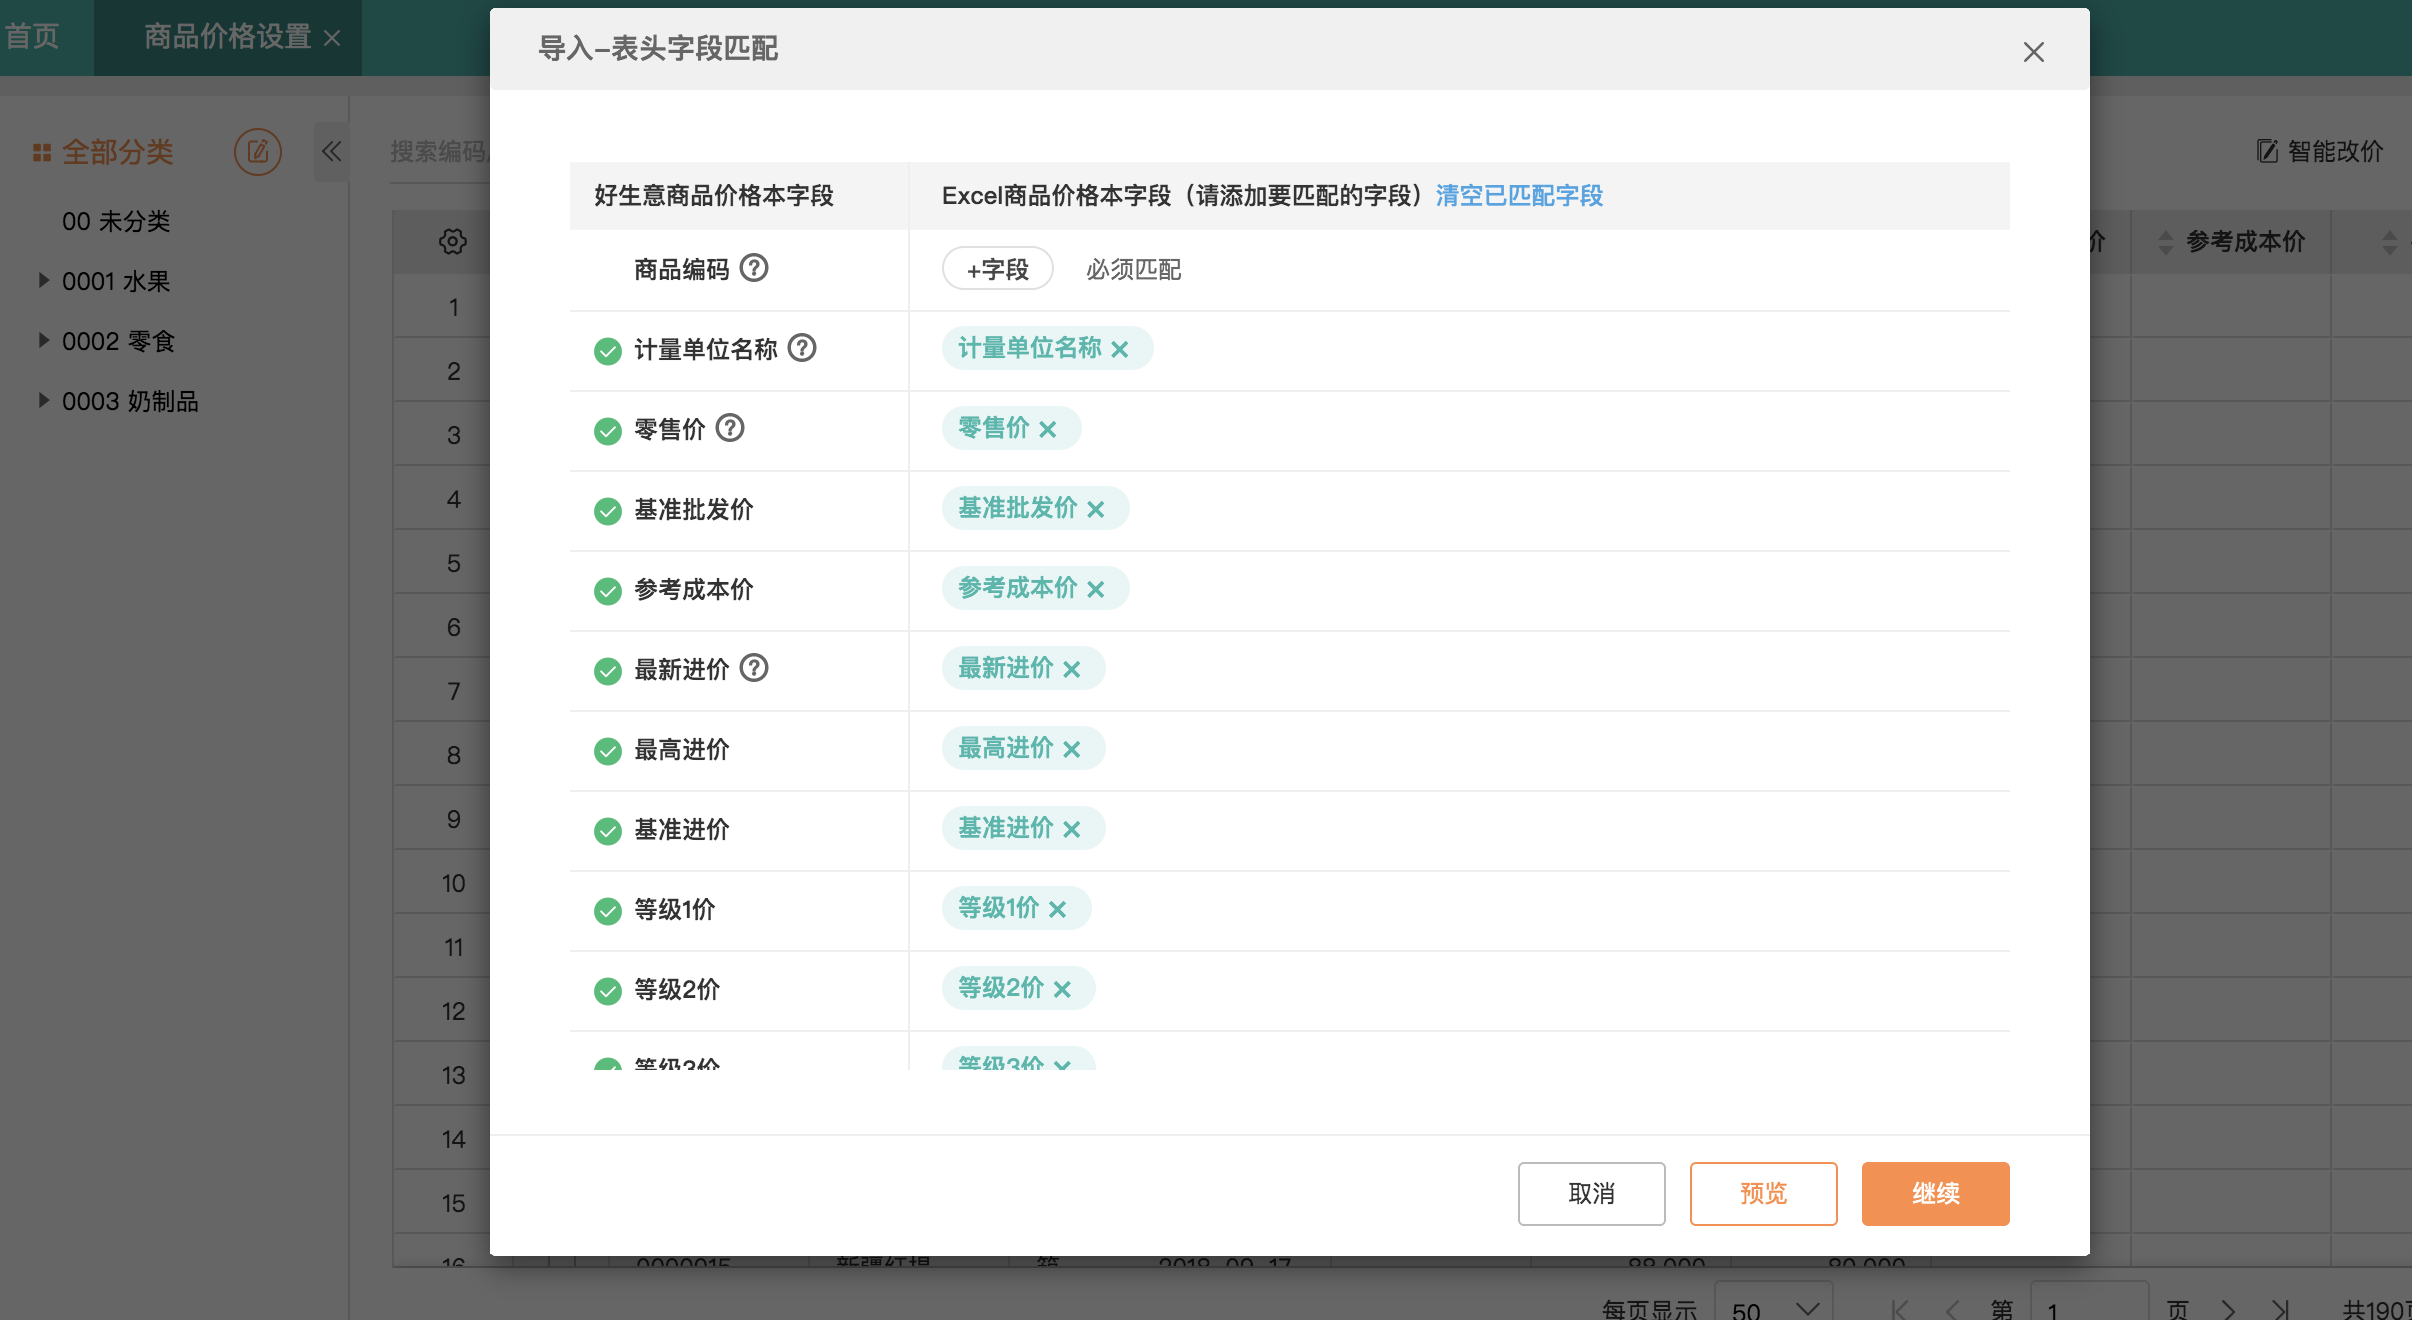
Task: Click the 智能改价 icon button
Action: 2262,151
